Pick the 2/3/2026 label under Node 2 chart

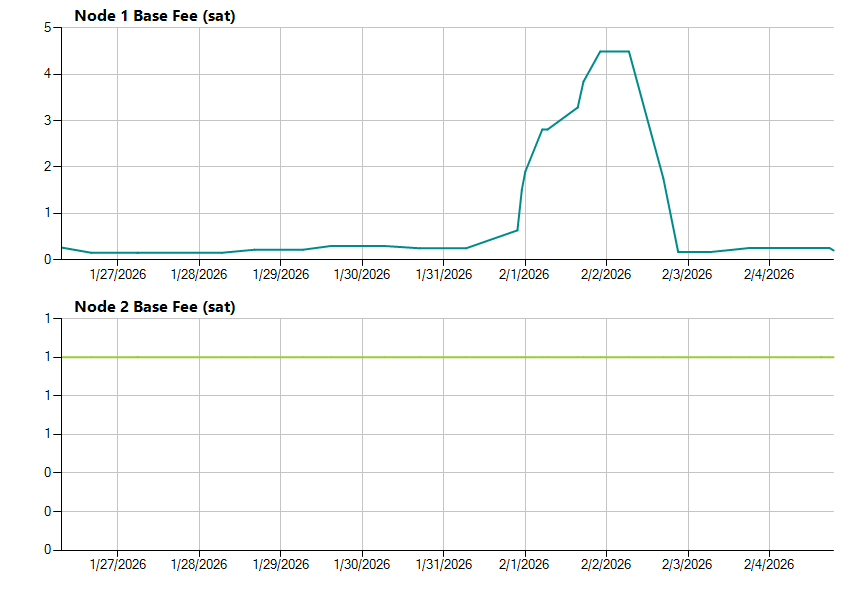687,565
